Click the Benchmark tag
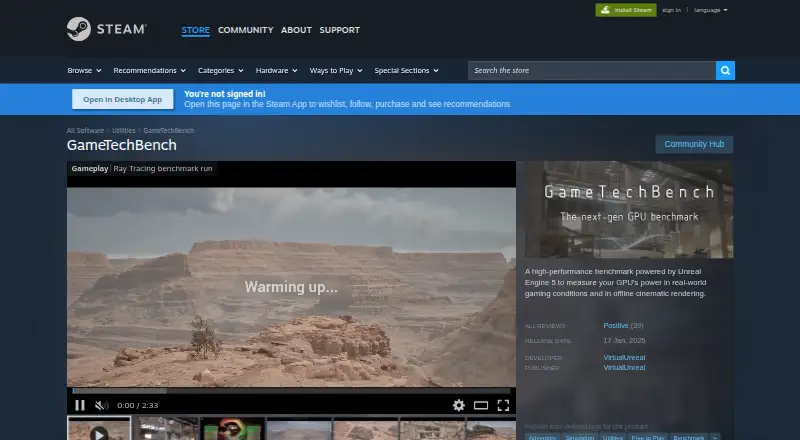This screenshot has height=440, width=800. click(x=688, y=437)
